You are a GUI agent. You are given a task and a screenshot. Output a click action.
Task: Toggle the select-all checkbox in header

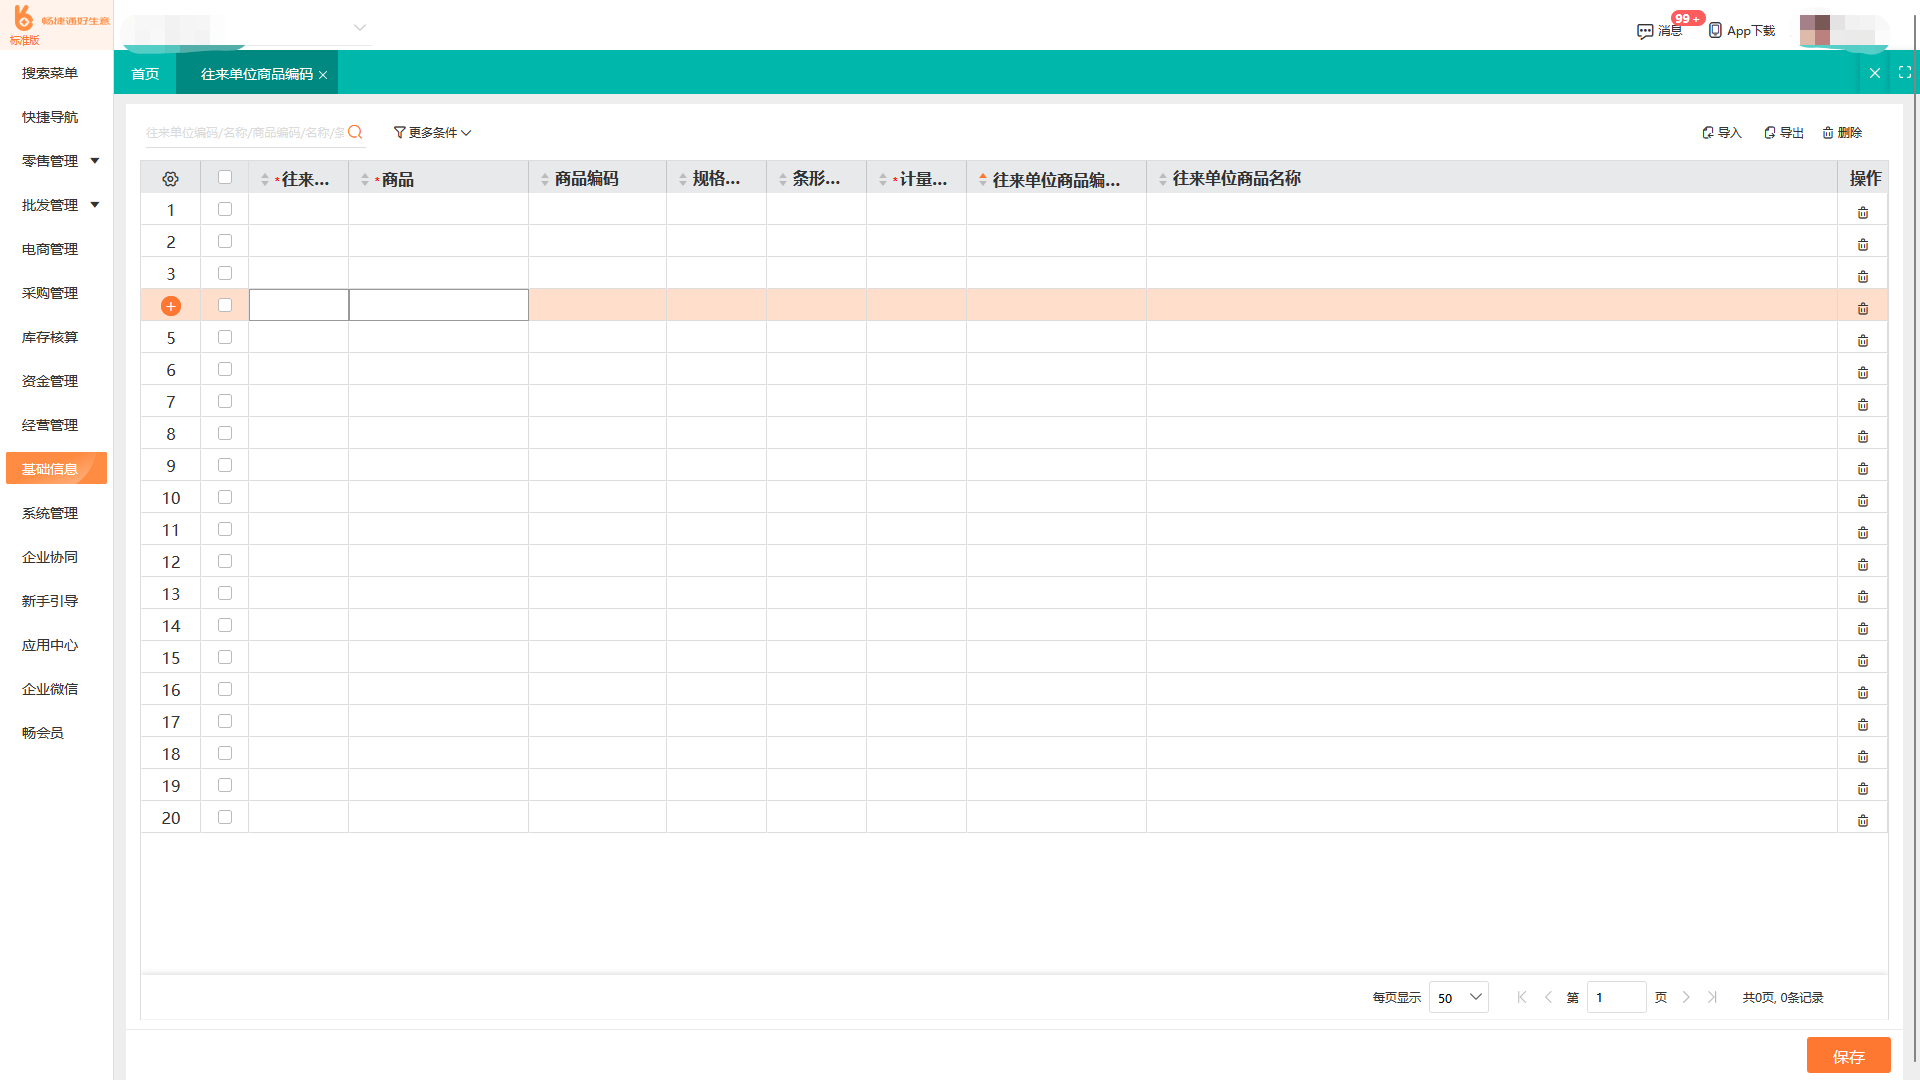point(224,178)
